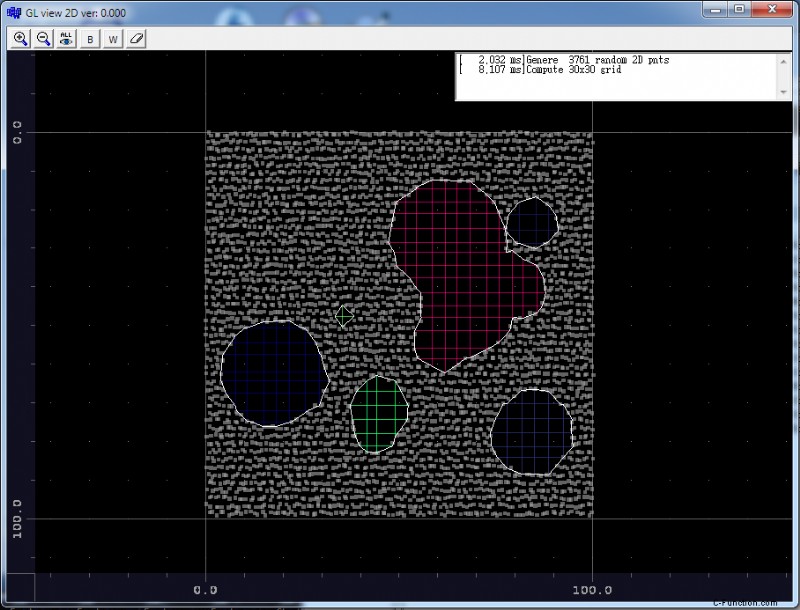Click the small blue circle at top right
The width and height of the screenshot is (800, 610).
(x=530, y=222)
